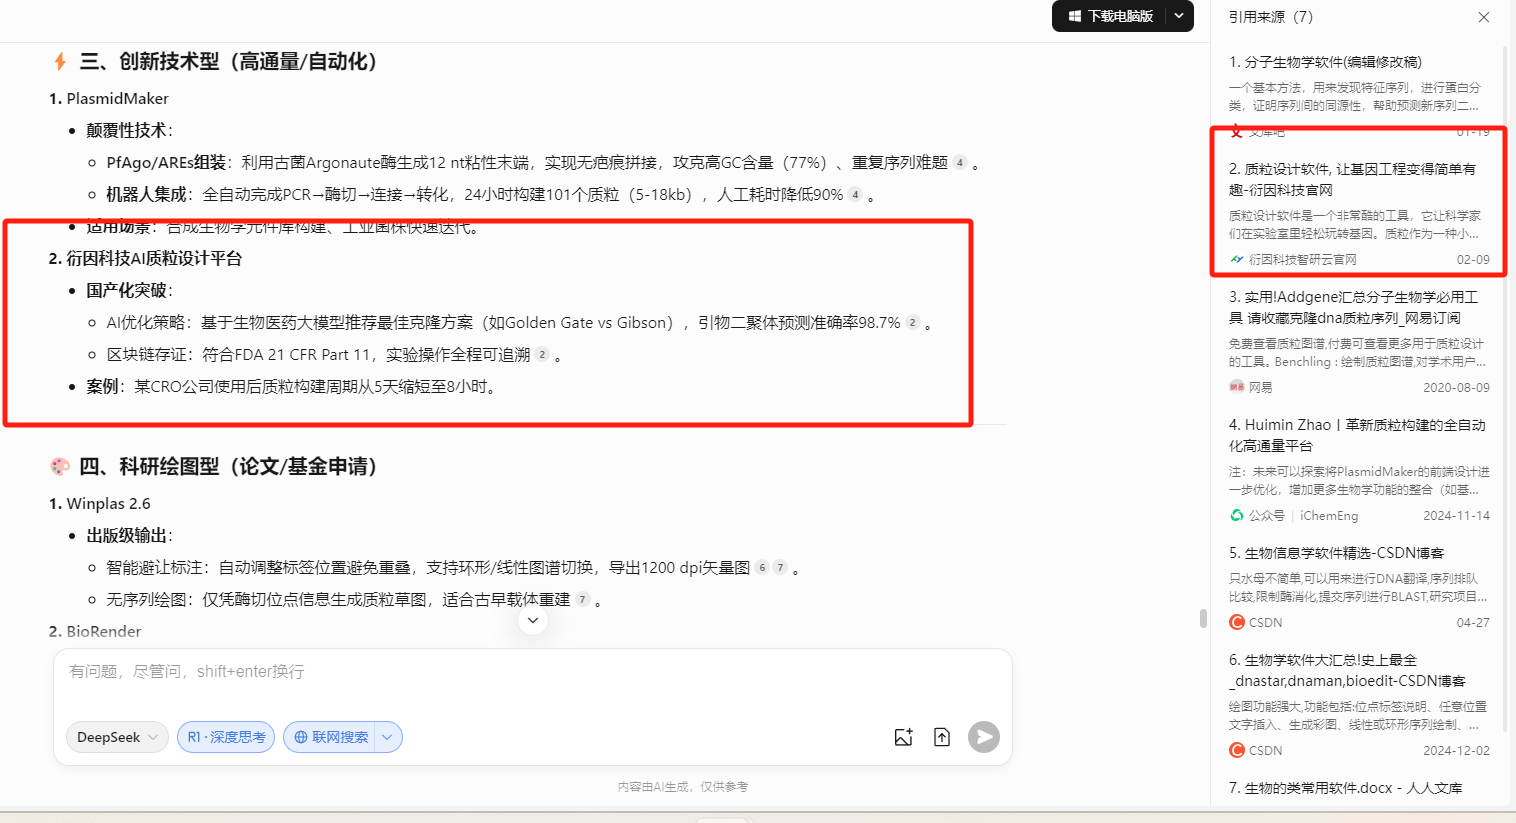Screen dimensions: 1516x823
Task: Click the CSDN icon under citation 5
Action: coord(1236,622)
